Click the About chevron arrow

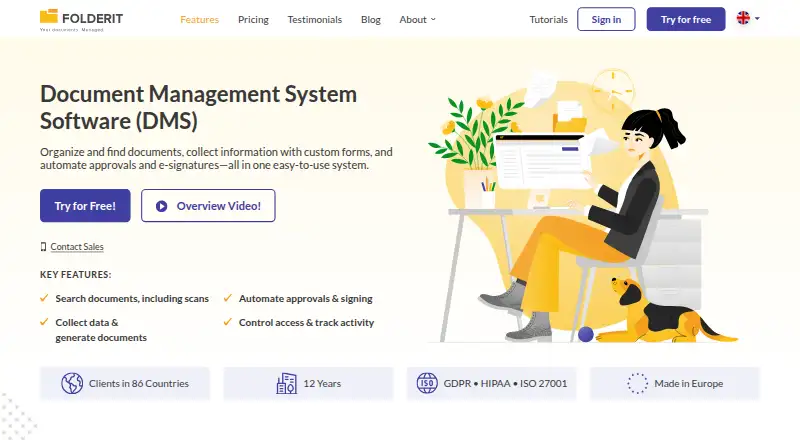pos(433,19)
